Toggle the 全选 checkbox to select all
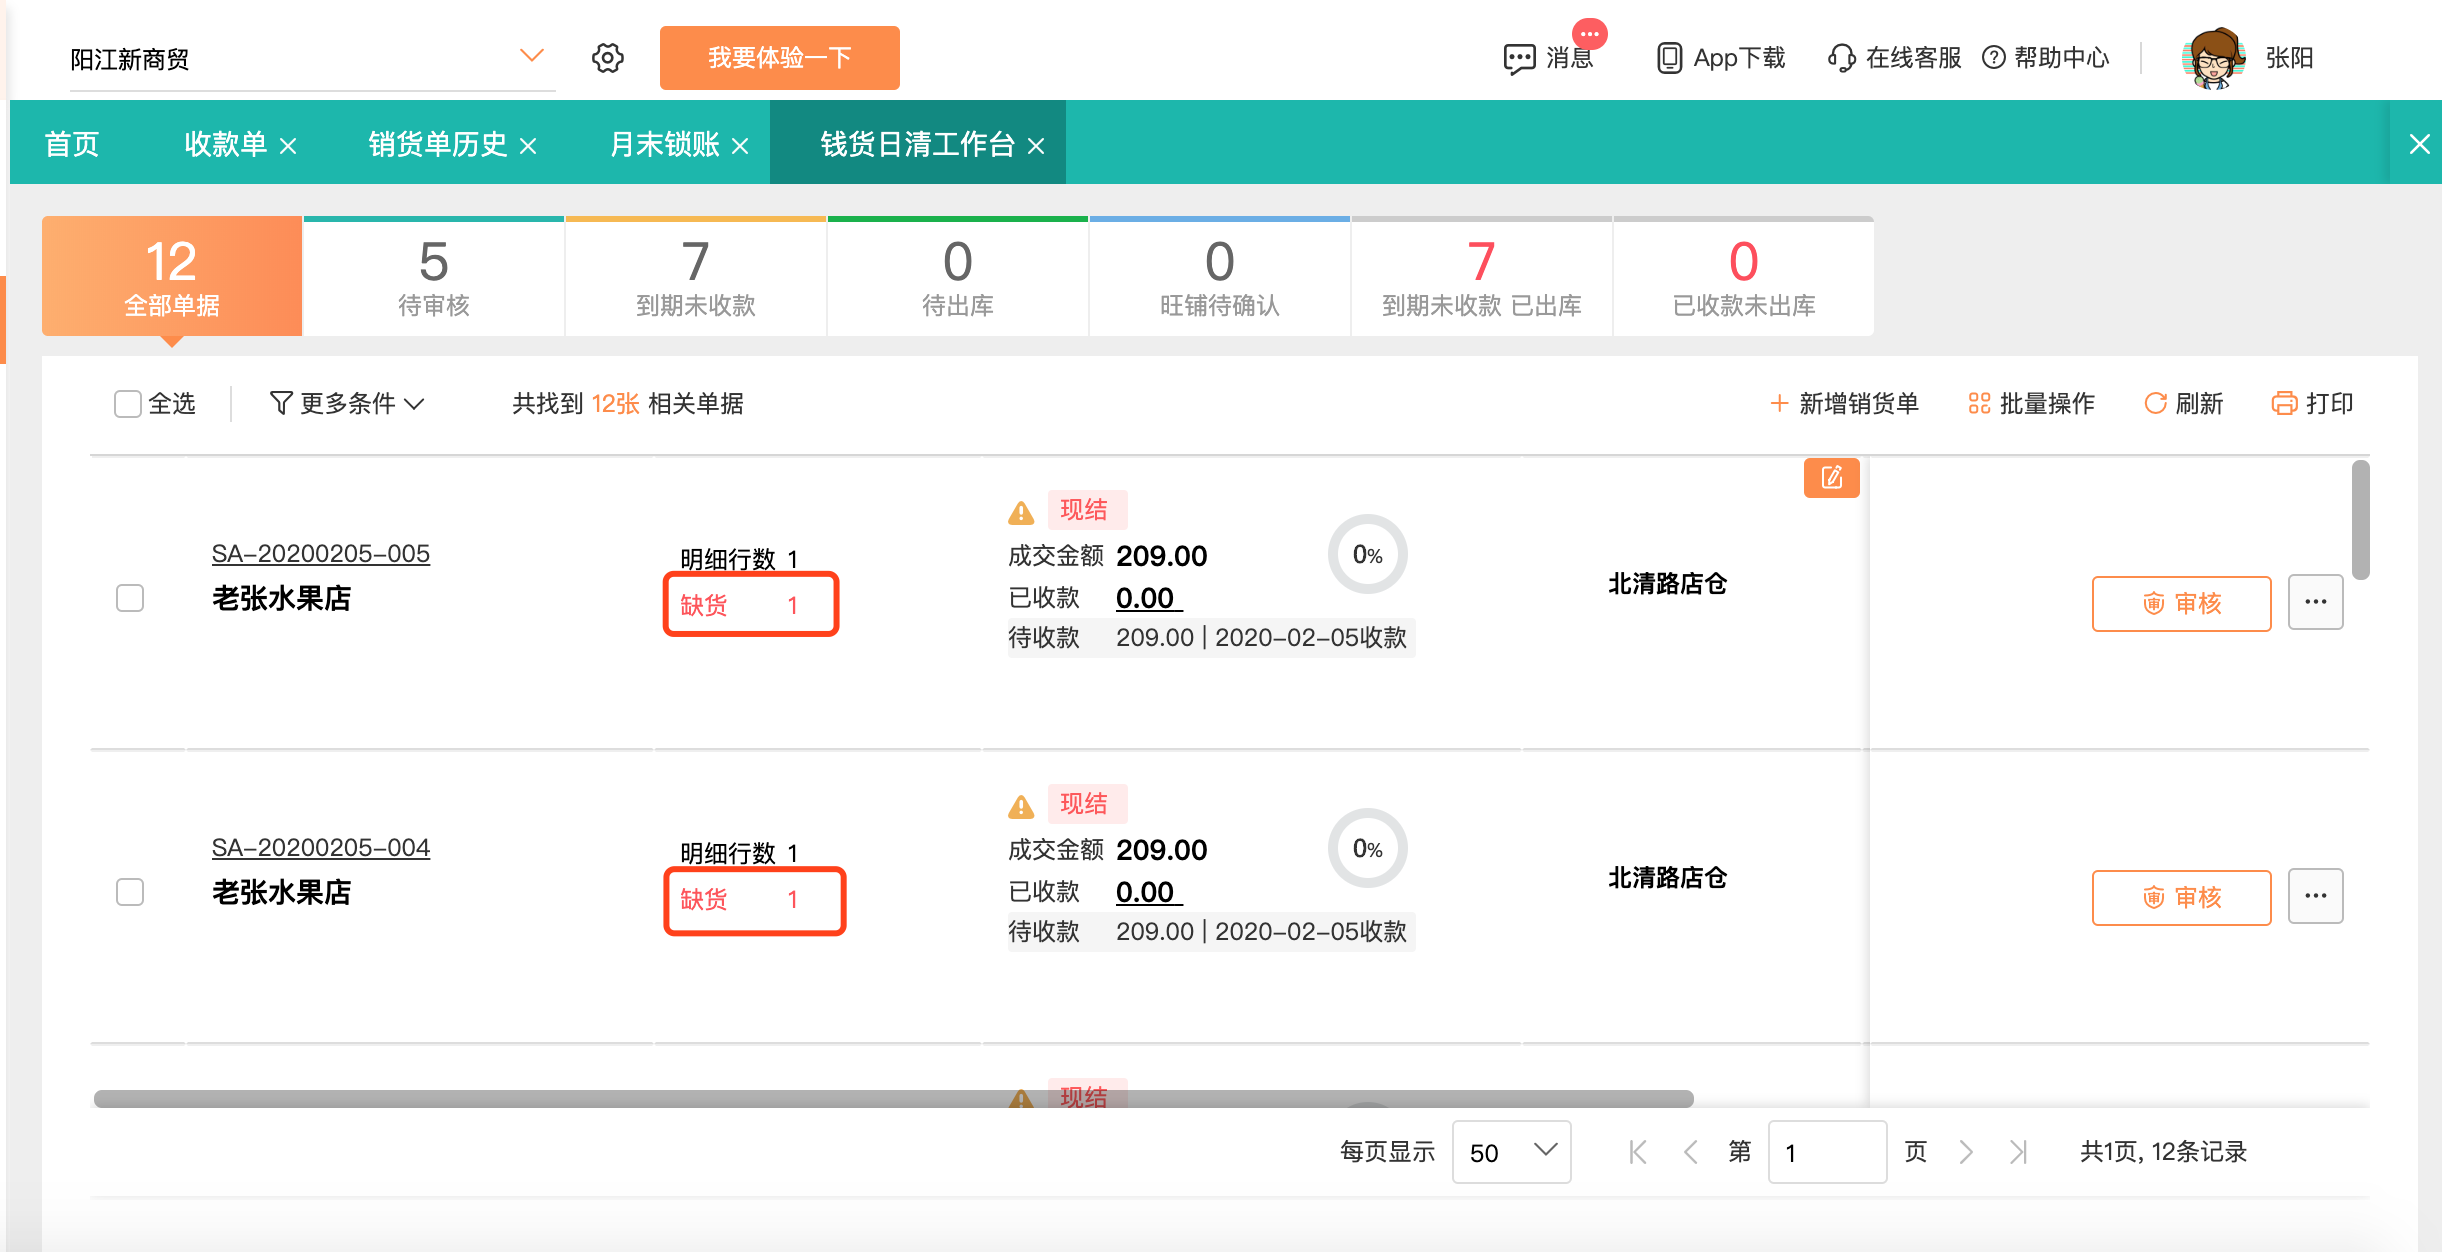2442x1252 pixels. tap(128, 402)
